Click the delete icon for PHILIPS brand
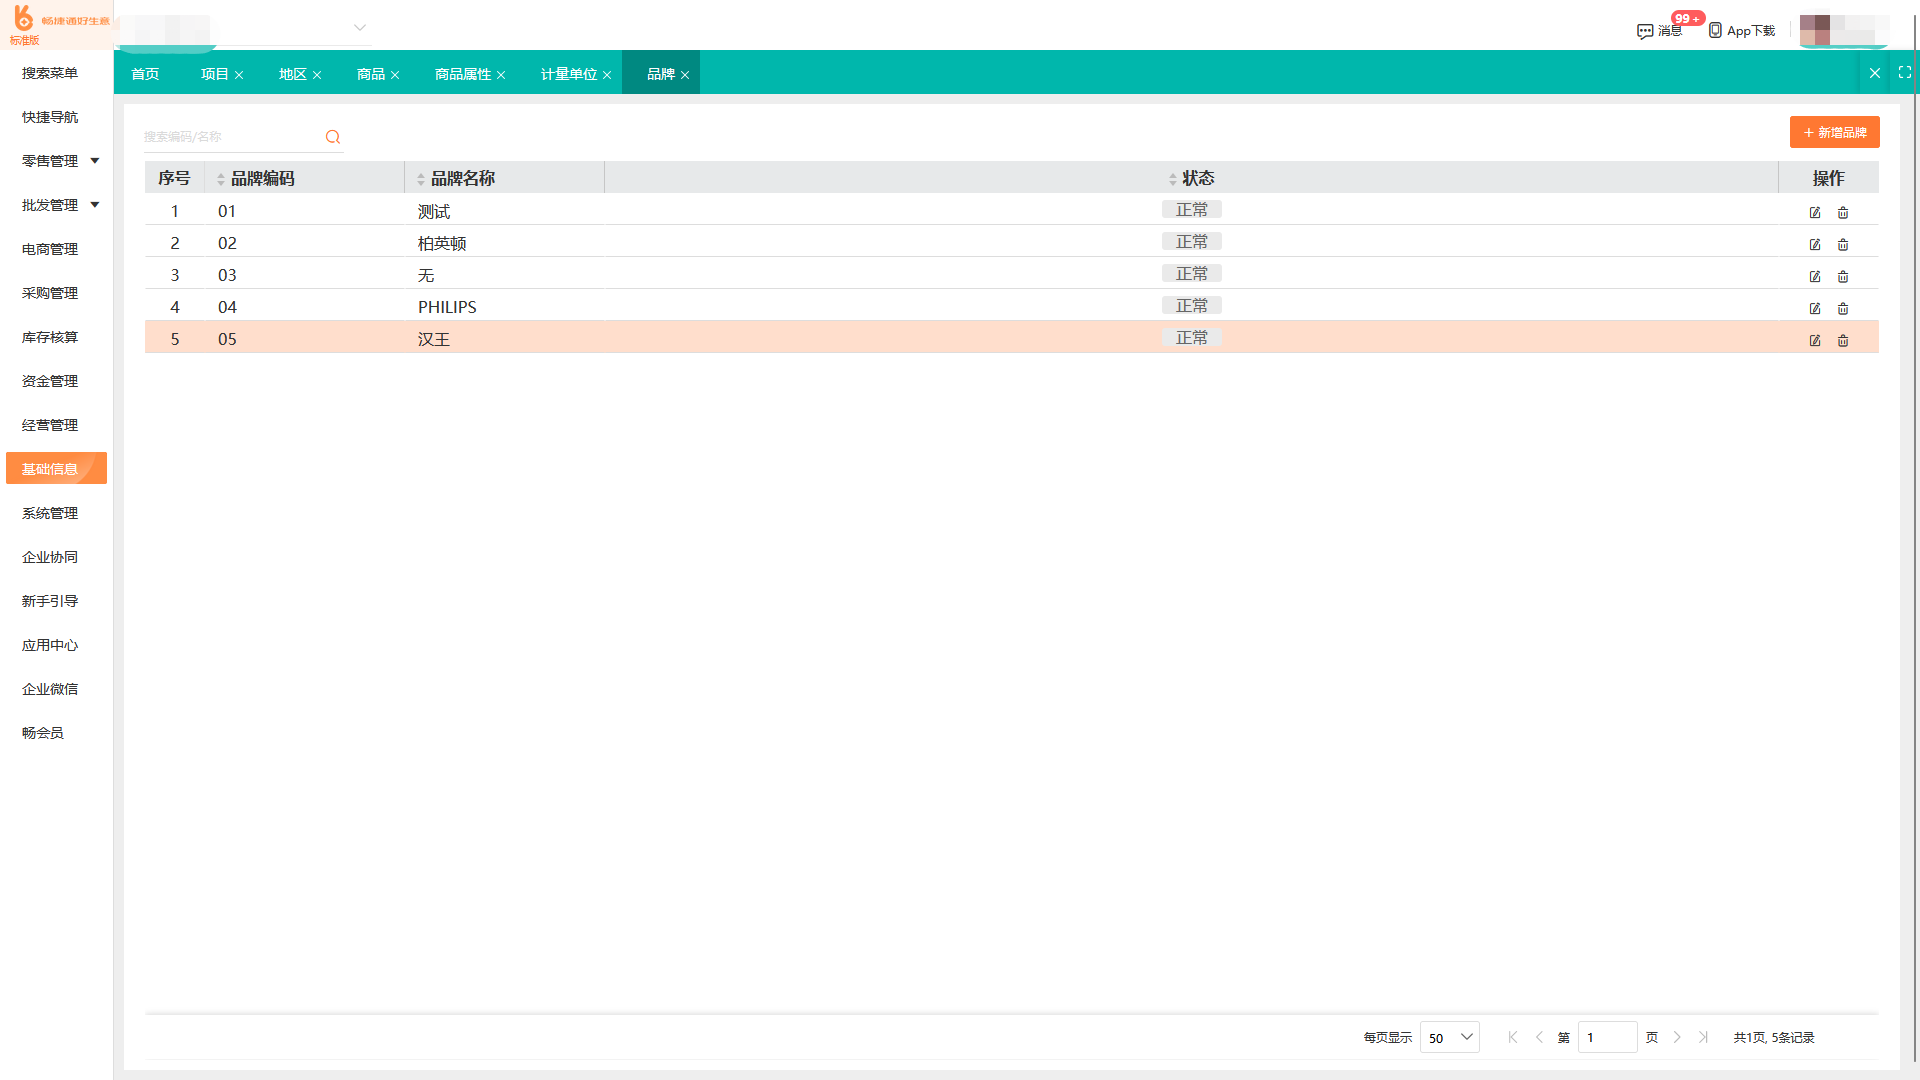 (1844, 307)
